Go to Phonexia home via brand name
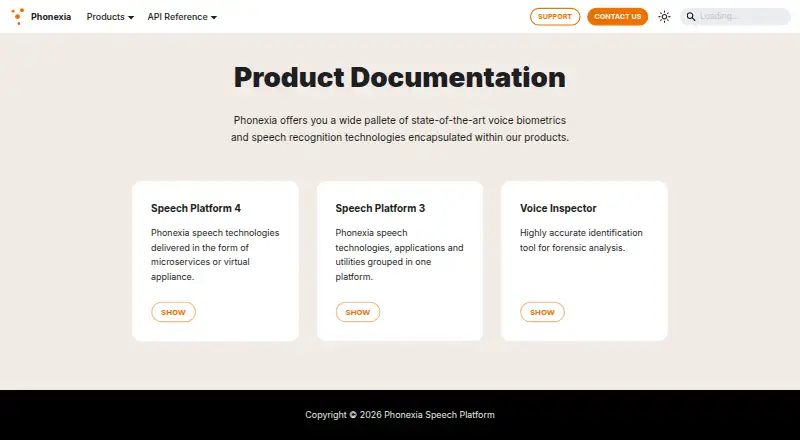Viewport: 800px width, 440px height. pyautogui.click(x=51, y=17)
